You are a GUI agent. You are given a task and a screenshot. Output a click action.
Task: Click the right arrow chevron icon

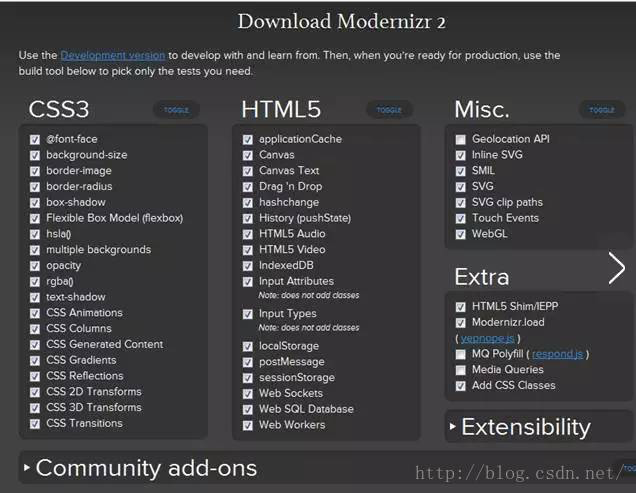[x=616, y=268]
